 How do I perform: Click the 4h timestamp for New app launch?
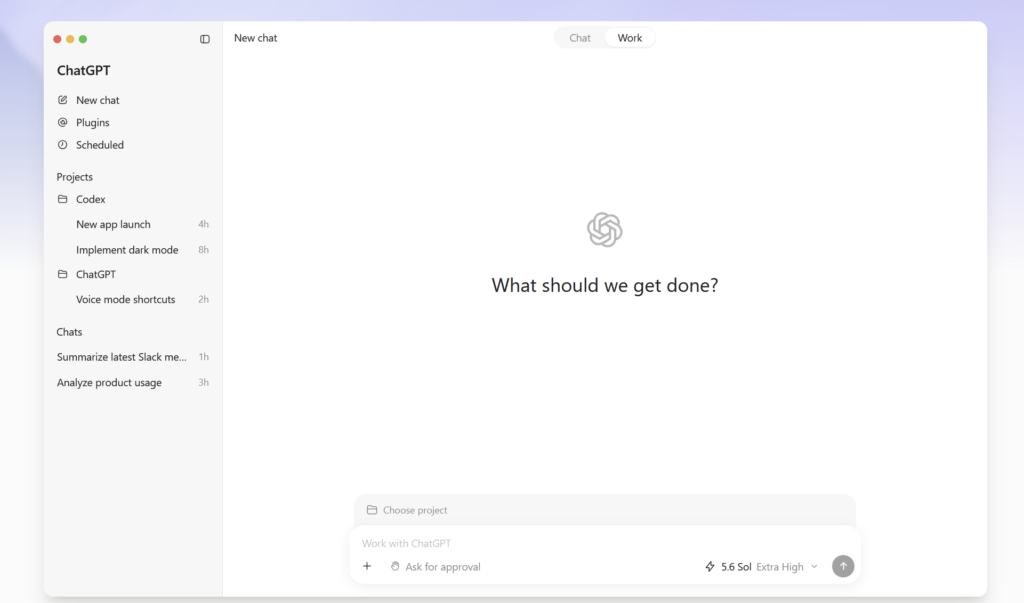(203, 224)
